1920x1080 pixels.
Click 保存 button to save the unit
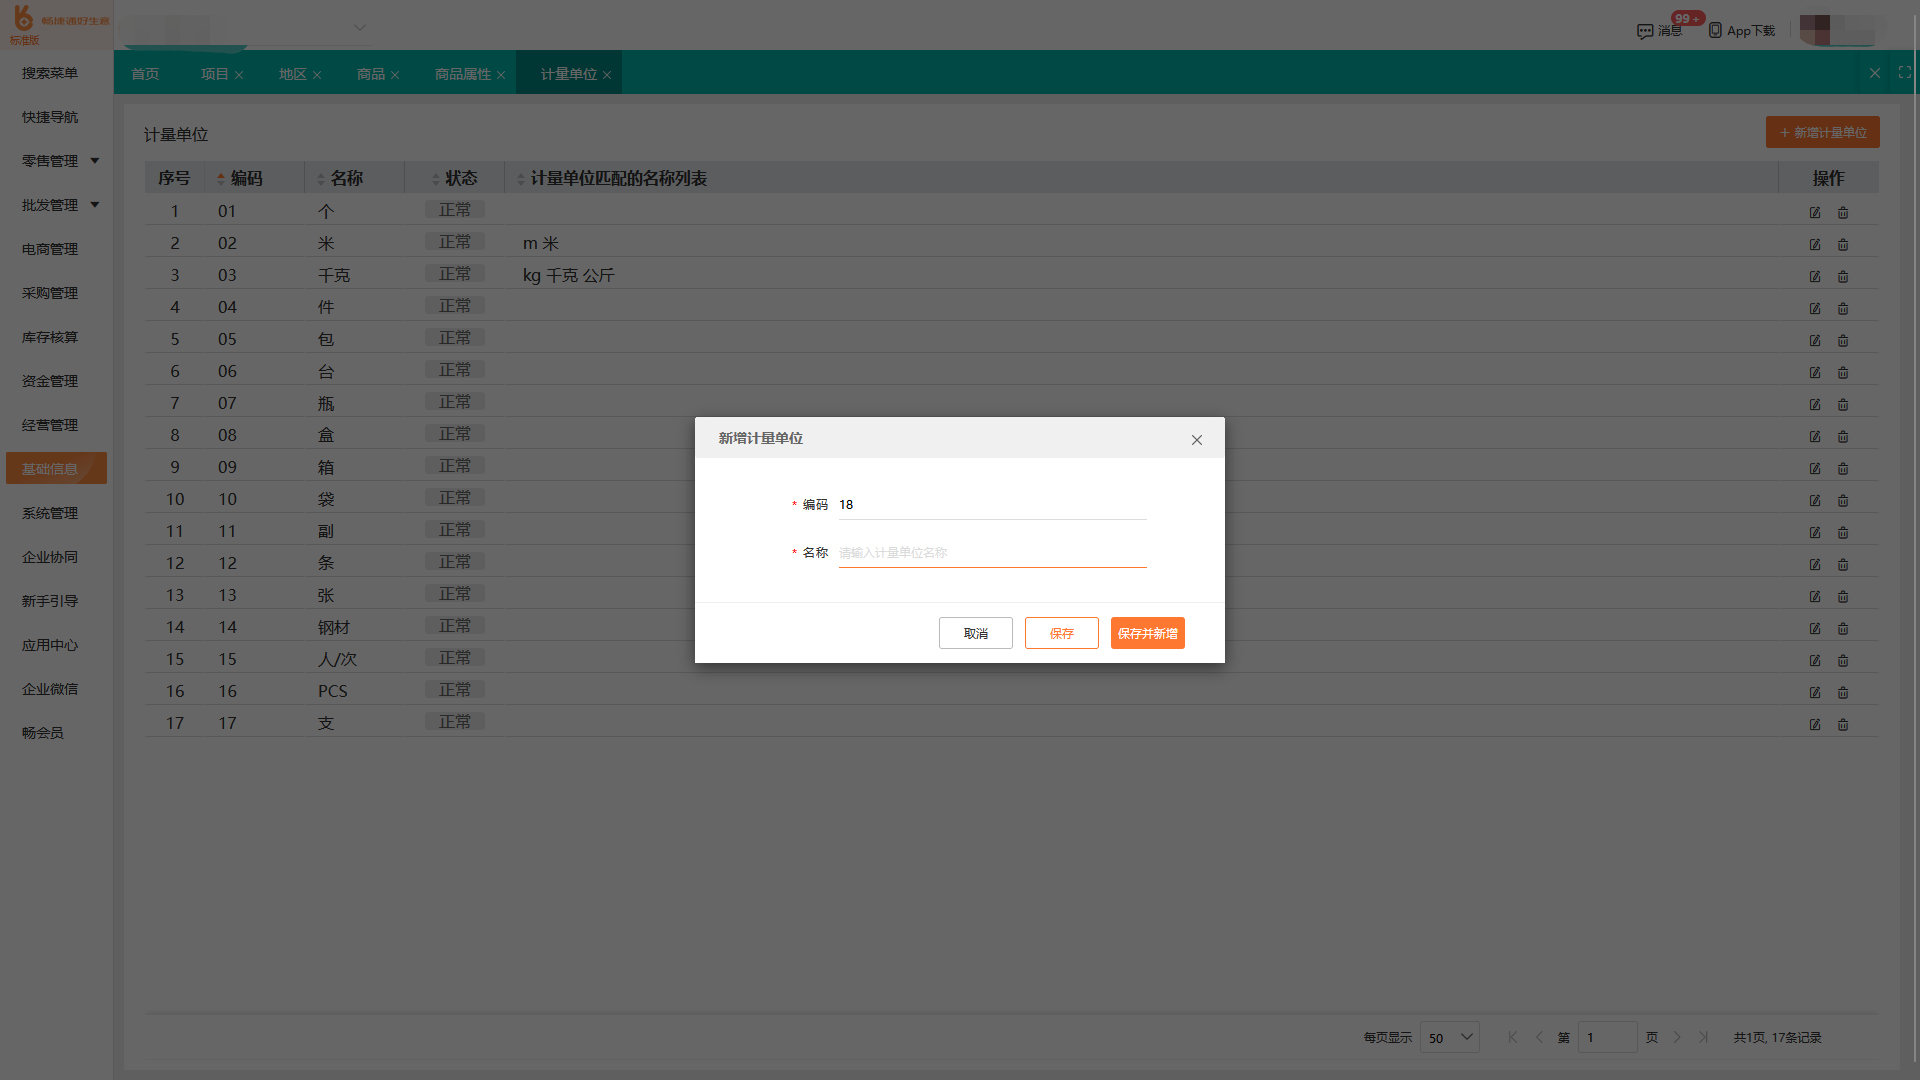tap(1062, 633)
